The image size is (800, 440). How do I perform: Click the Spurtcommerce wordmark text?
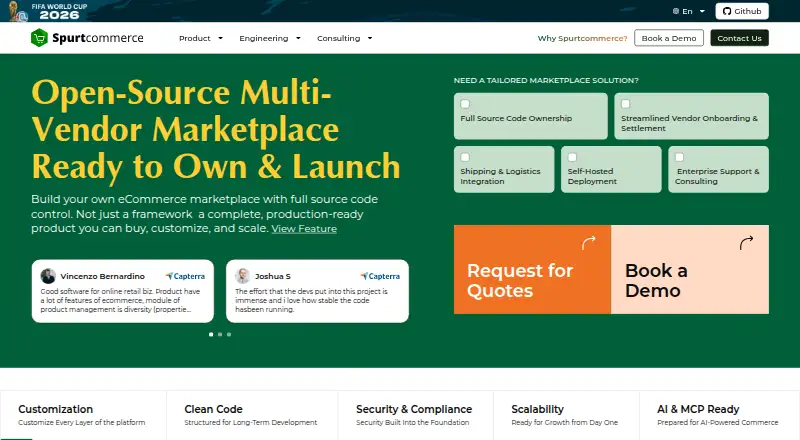97,38
